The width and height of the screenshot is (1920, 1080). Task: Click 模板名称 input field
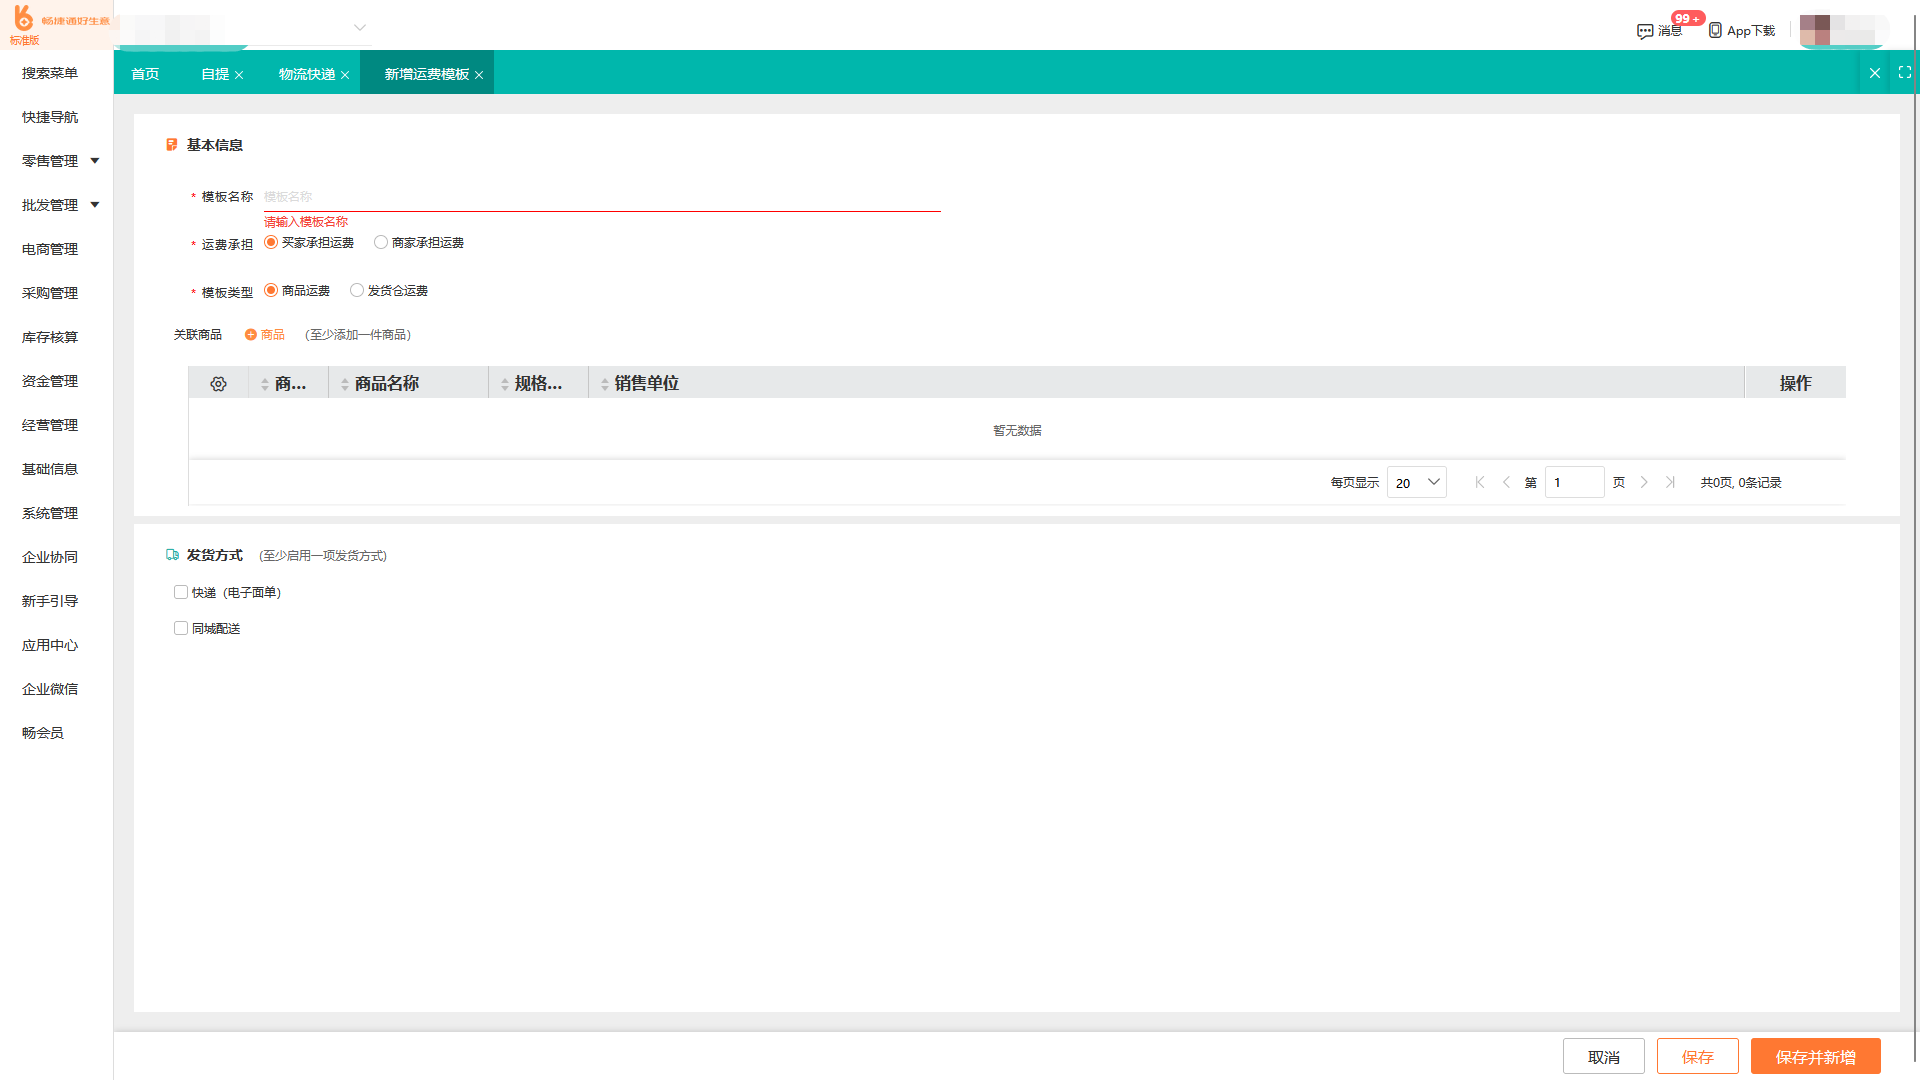tap(601, 195)
